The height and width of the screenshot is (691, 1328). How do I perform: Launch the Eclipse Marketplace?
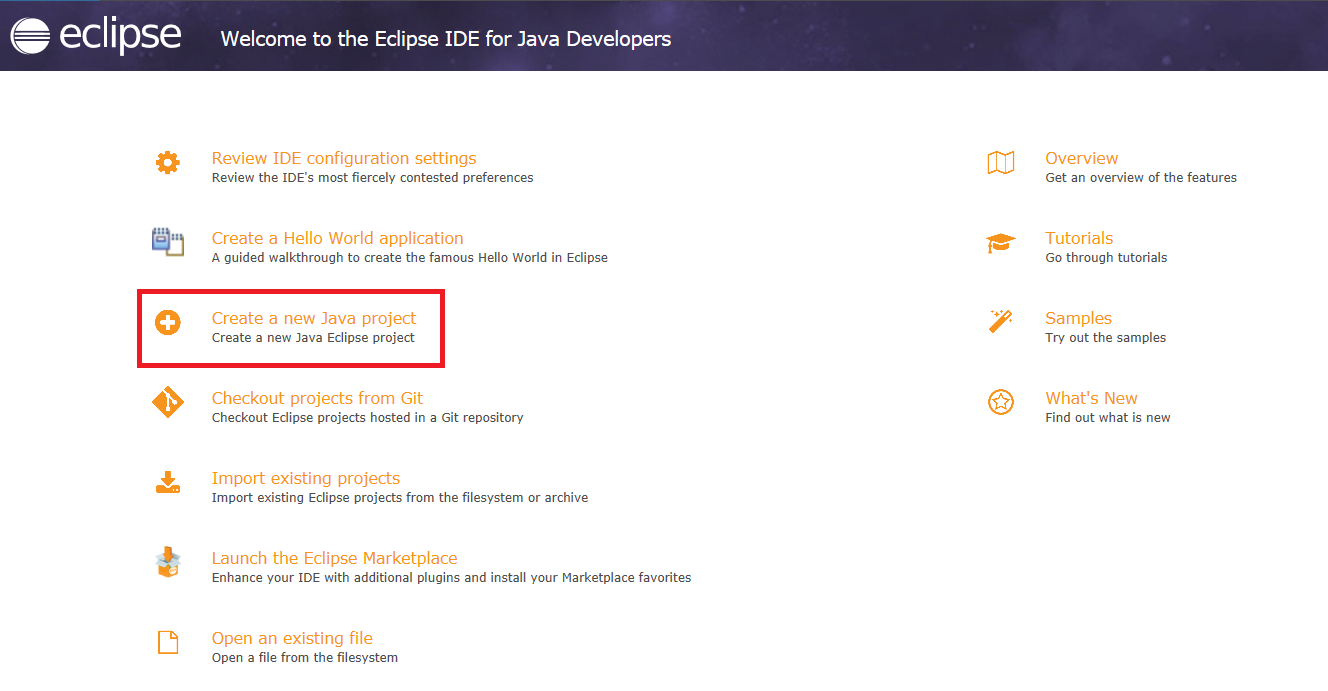tap(334, 558)
